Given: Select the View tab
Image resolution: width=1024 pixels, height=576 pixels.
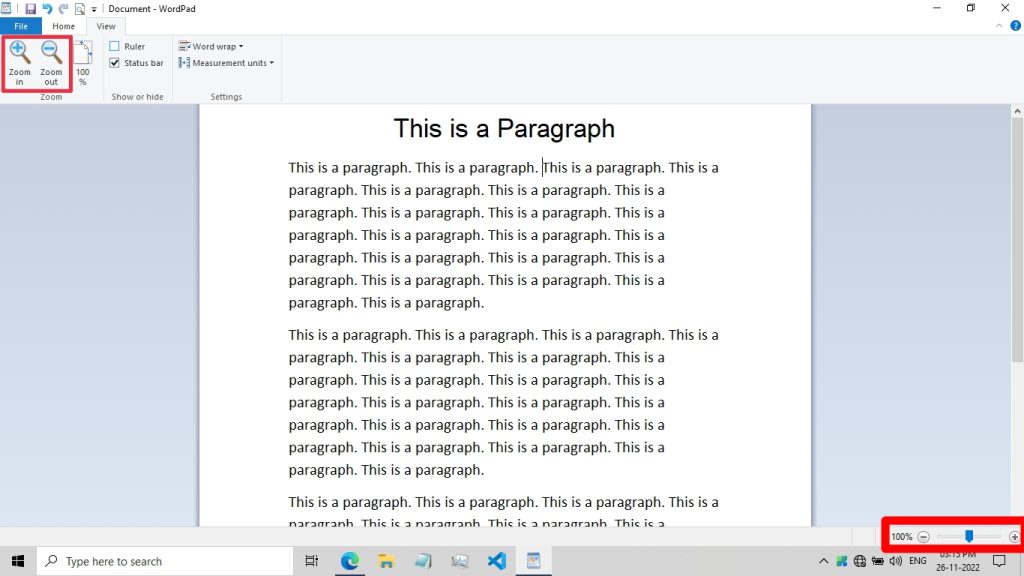Looking at the screenshot, I should [x=106, y=26].
